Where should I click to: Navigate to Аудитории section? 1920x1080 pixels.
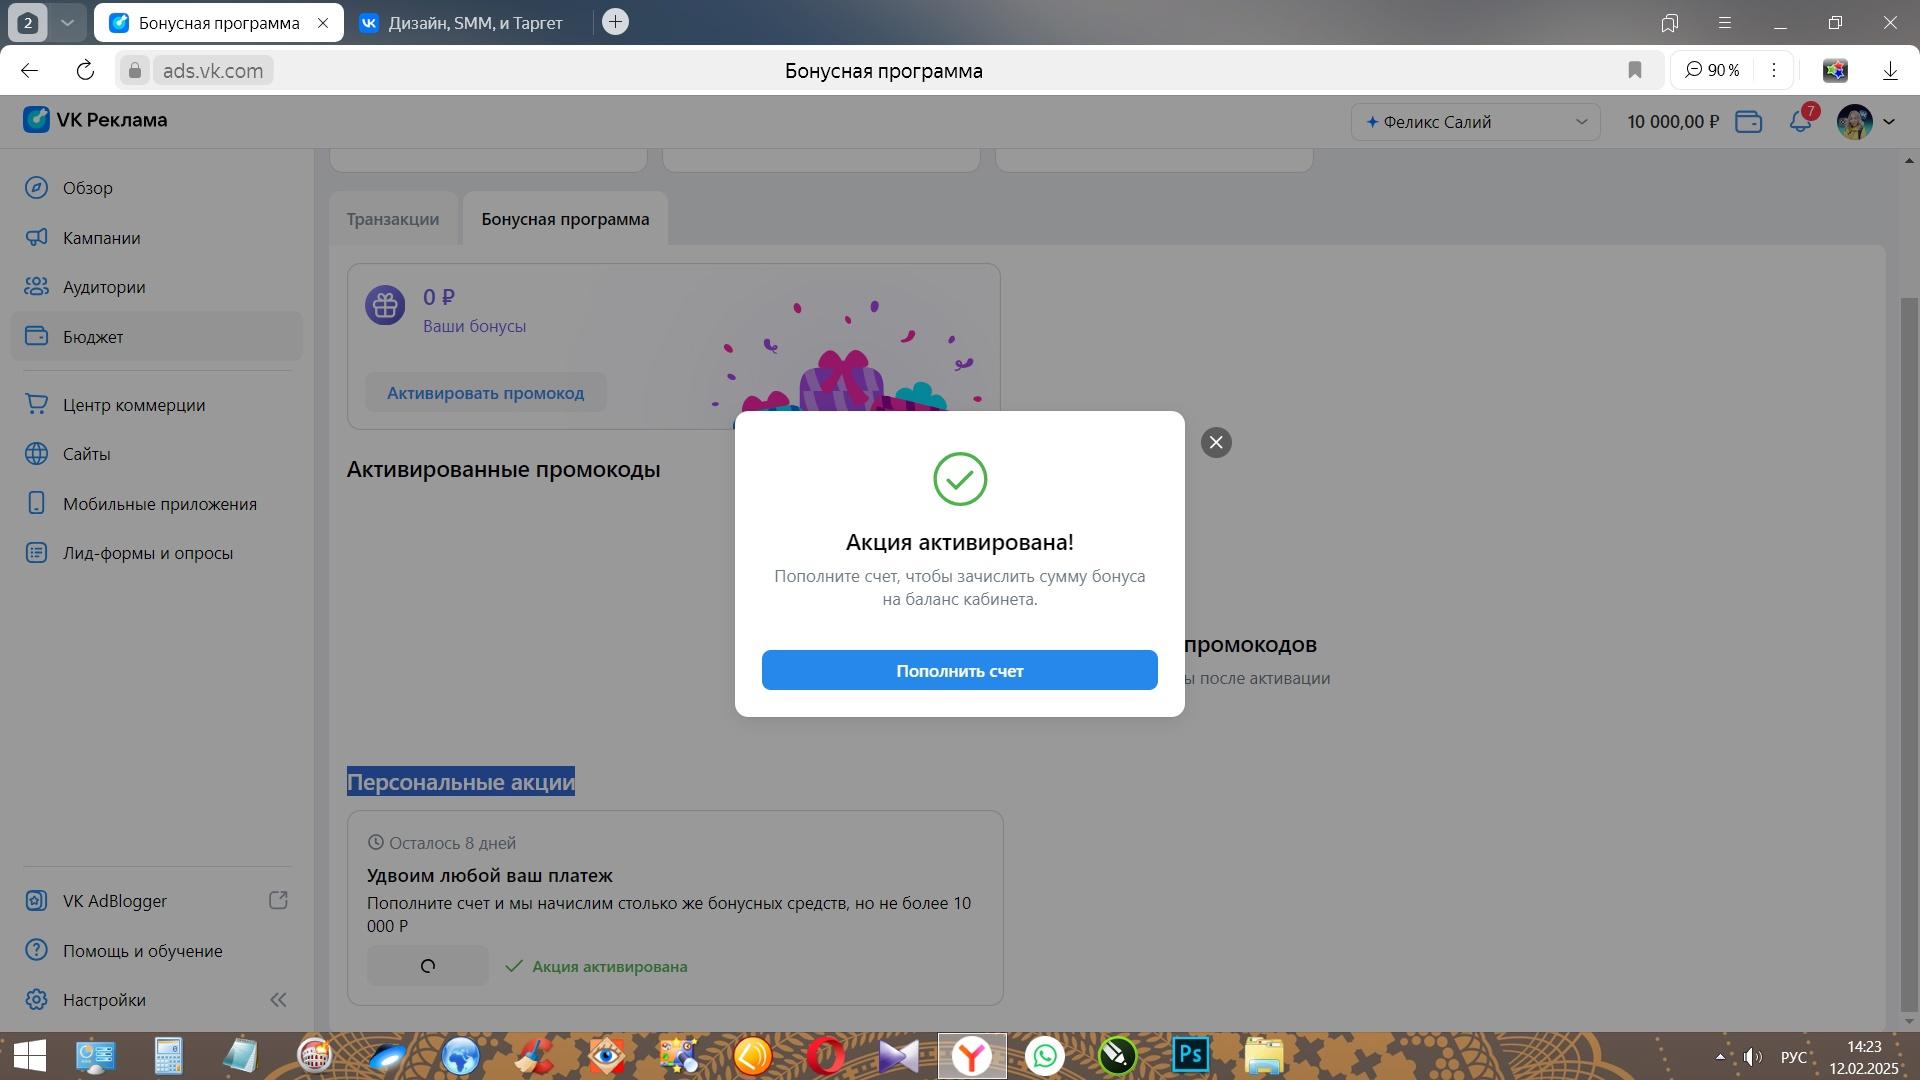coord(104,286)
